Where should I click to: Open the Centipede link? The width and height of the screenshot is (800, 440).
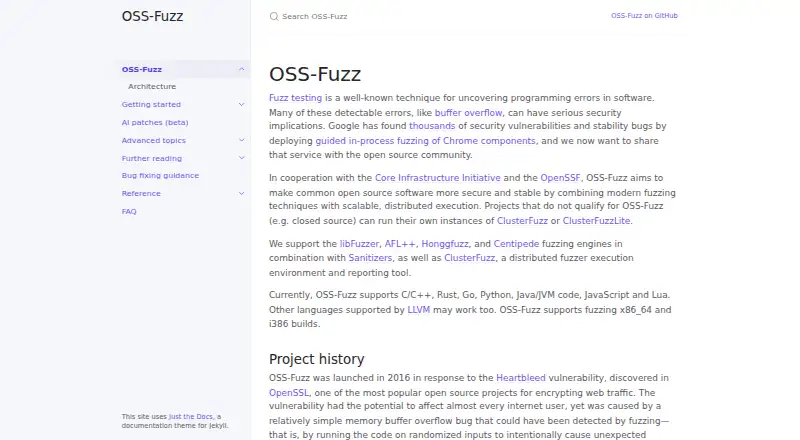pyautogui.click(x=516, y=244)
